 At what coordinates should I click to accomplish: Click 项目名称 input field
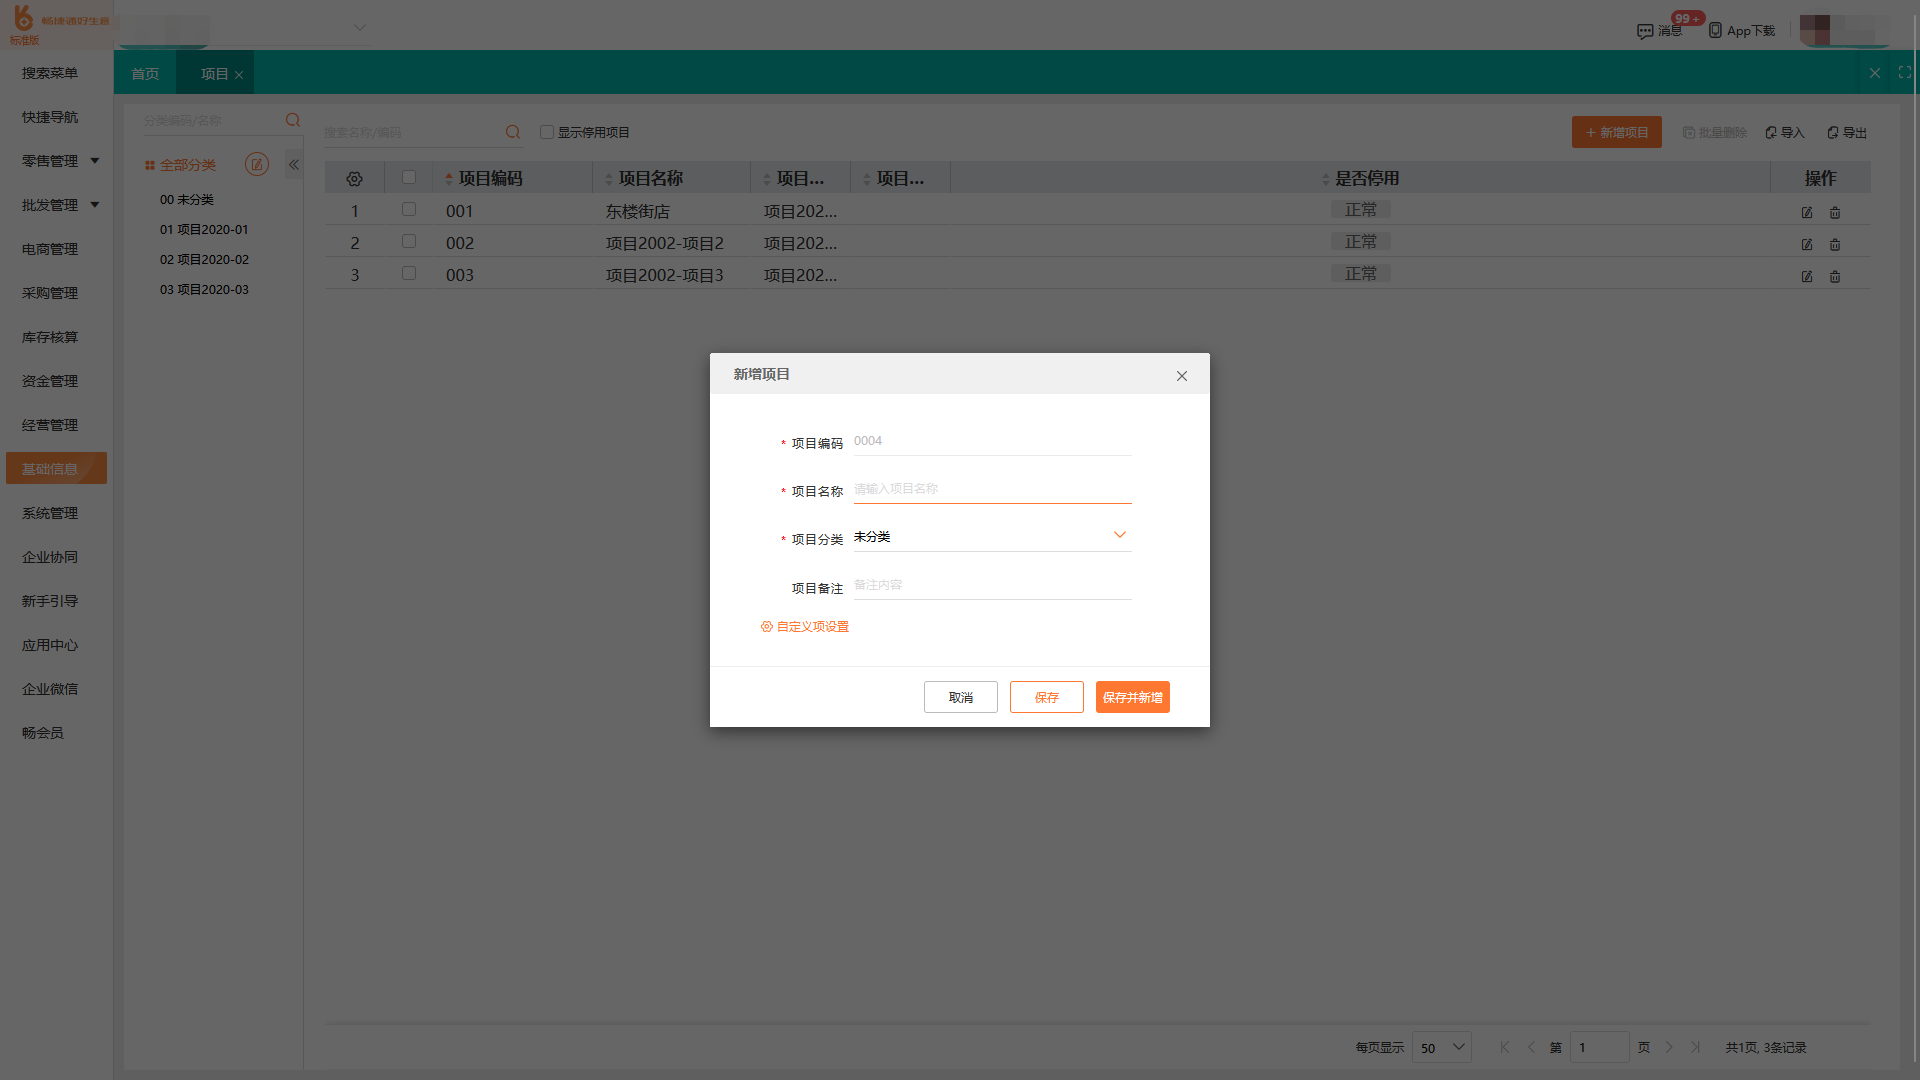pos(992,488)
